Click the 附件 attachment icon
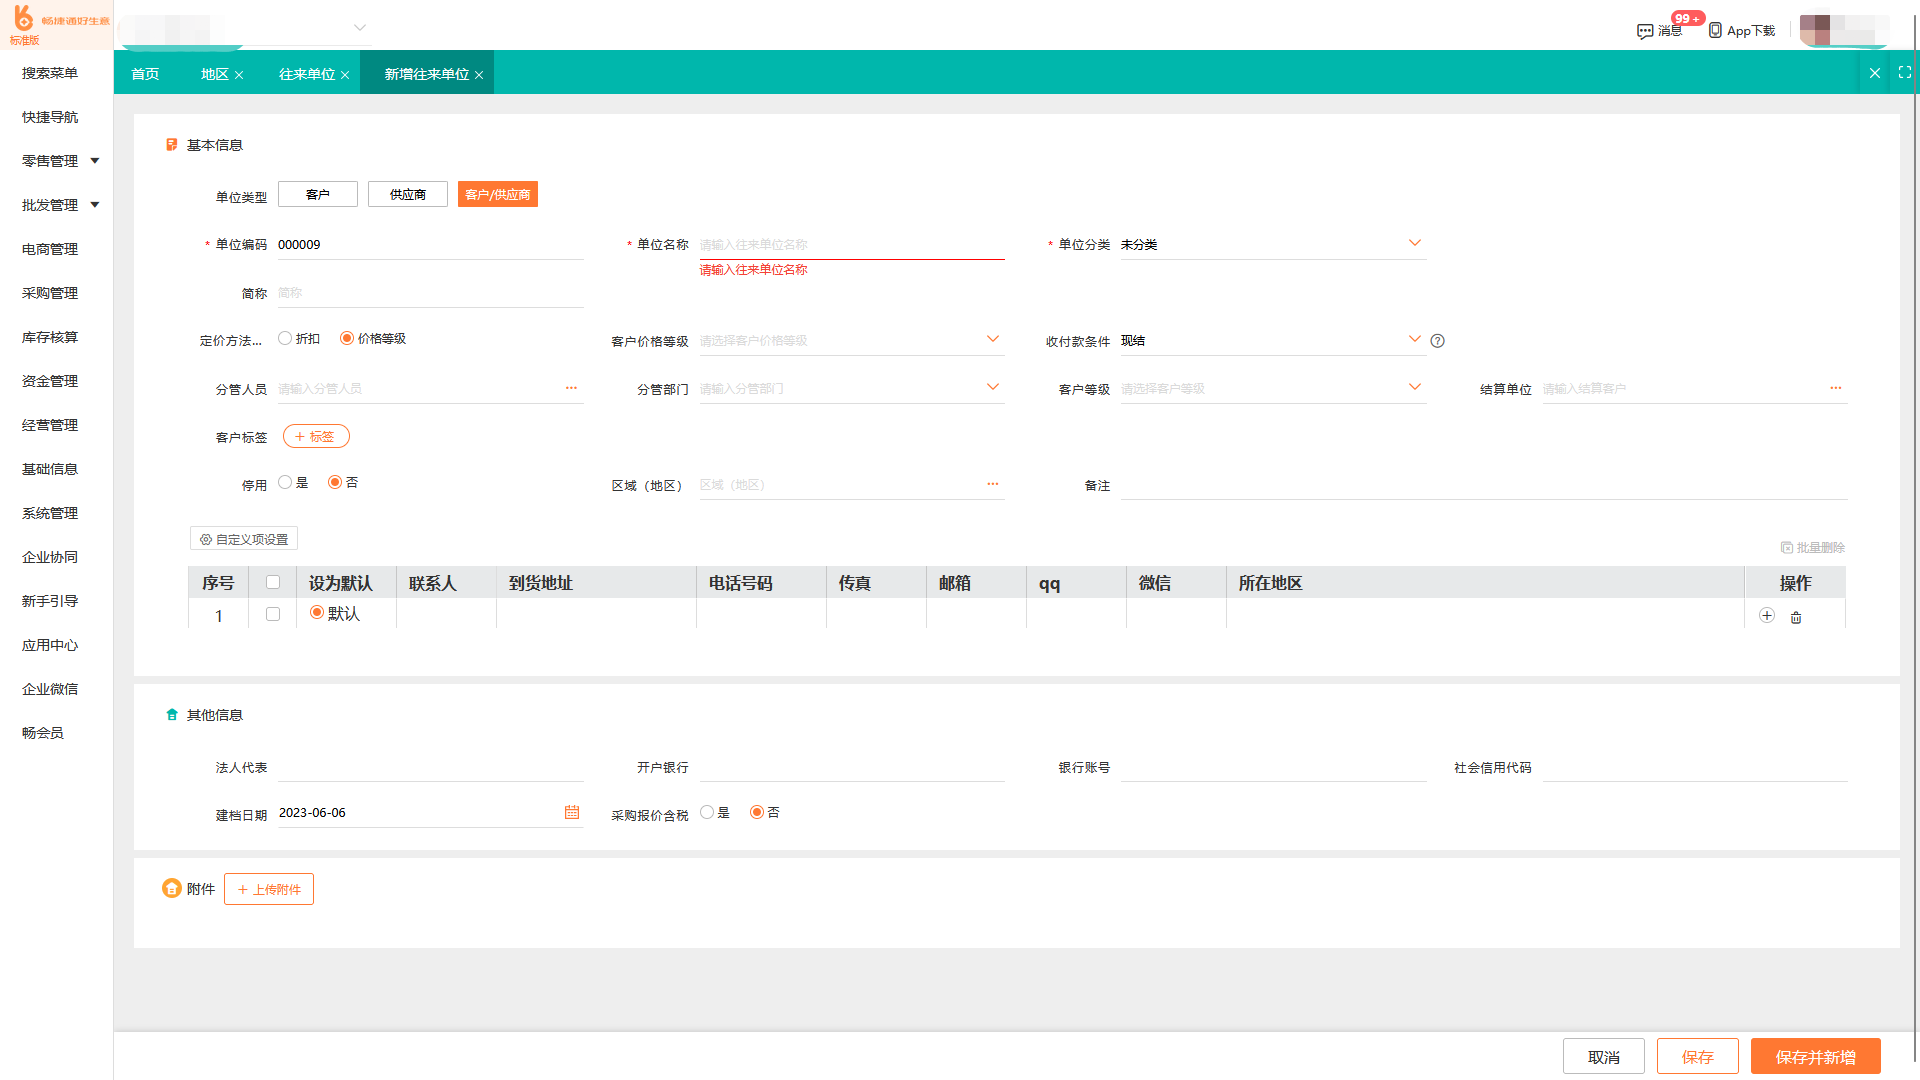The image size is (1920, 1080). (169, 889)
